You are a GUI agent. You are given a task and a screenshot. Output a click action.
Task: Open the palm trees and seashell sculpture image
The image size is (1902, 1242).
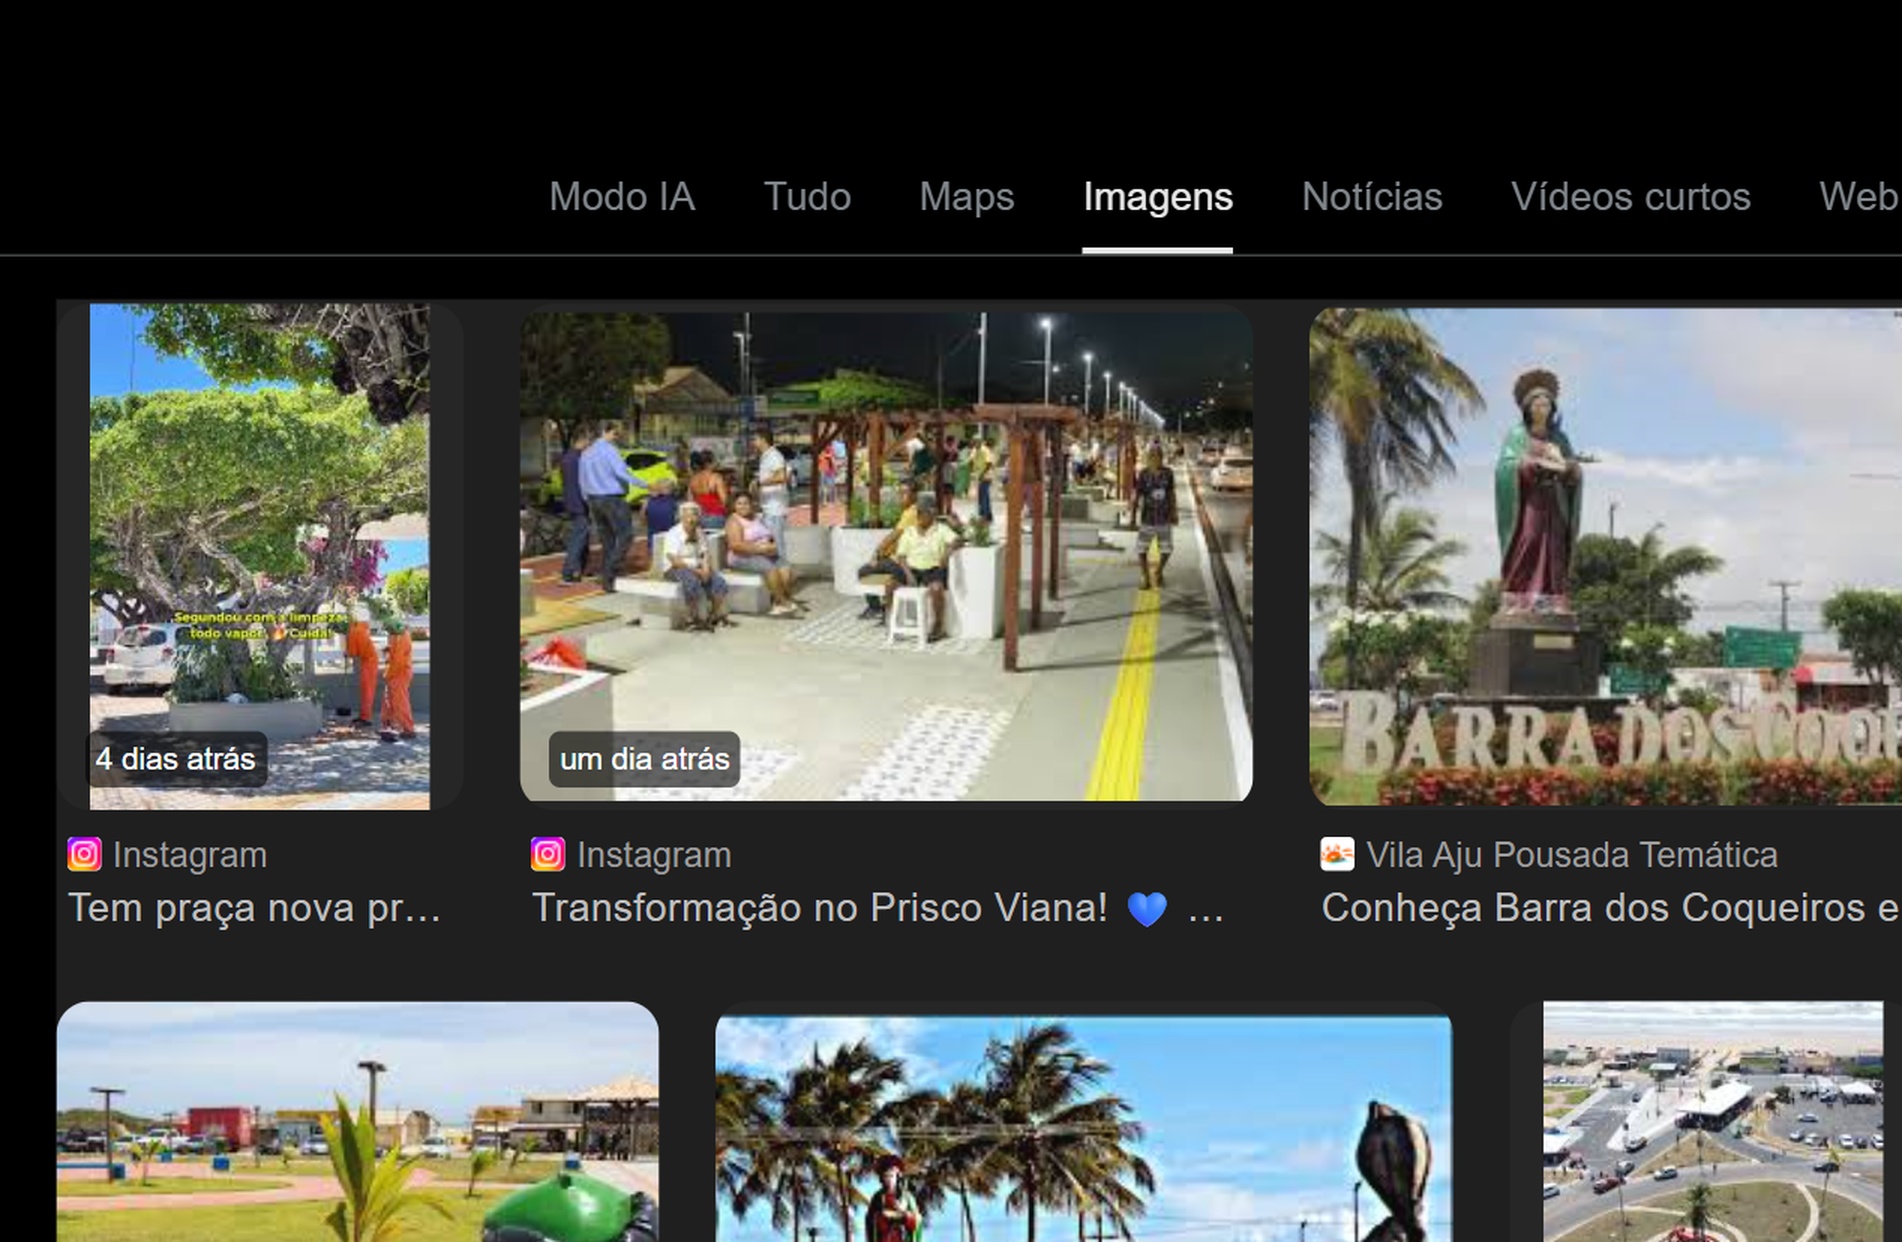1083,1128
